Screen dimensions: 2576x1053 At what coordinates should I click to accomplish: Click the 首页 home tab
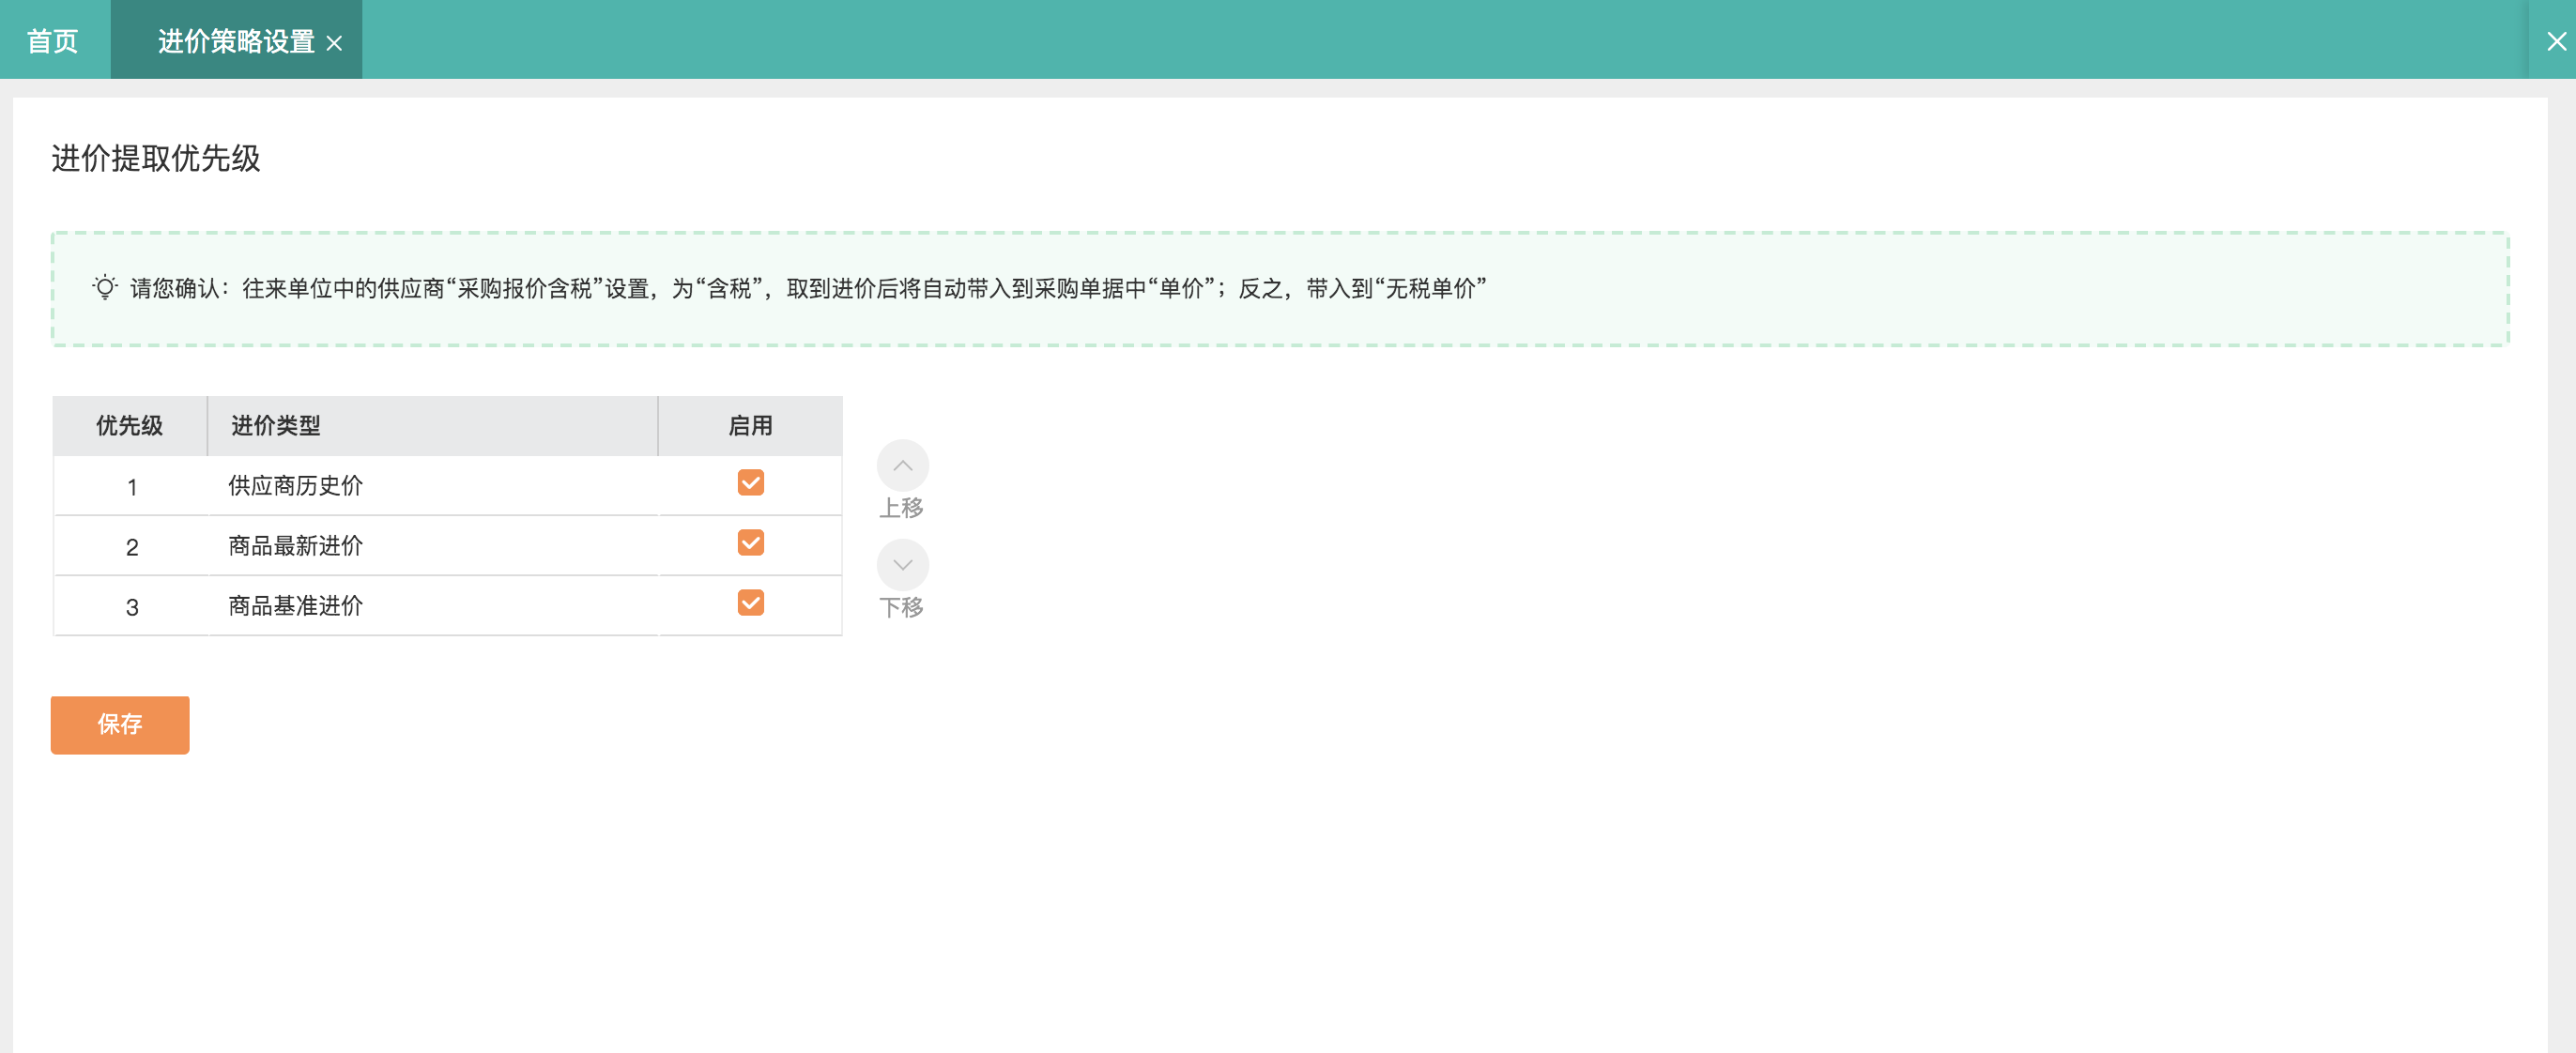pyautogui.click(x=57, y=43)
